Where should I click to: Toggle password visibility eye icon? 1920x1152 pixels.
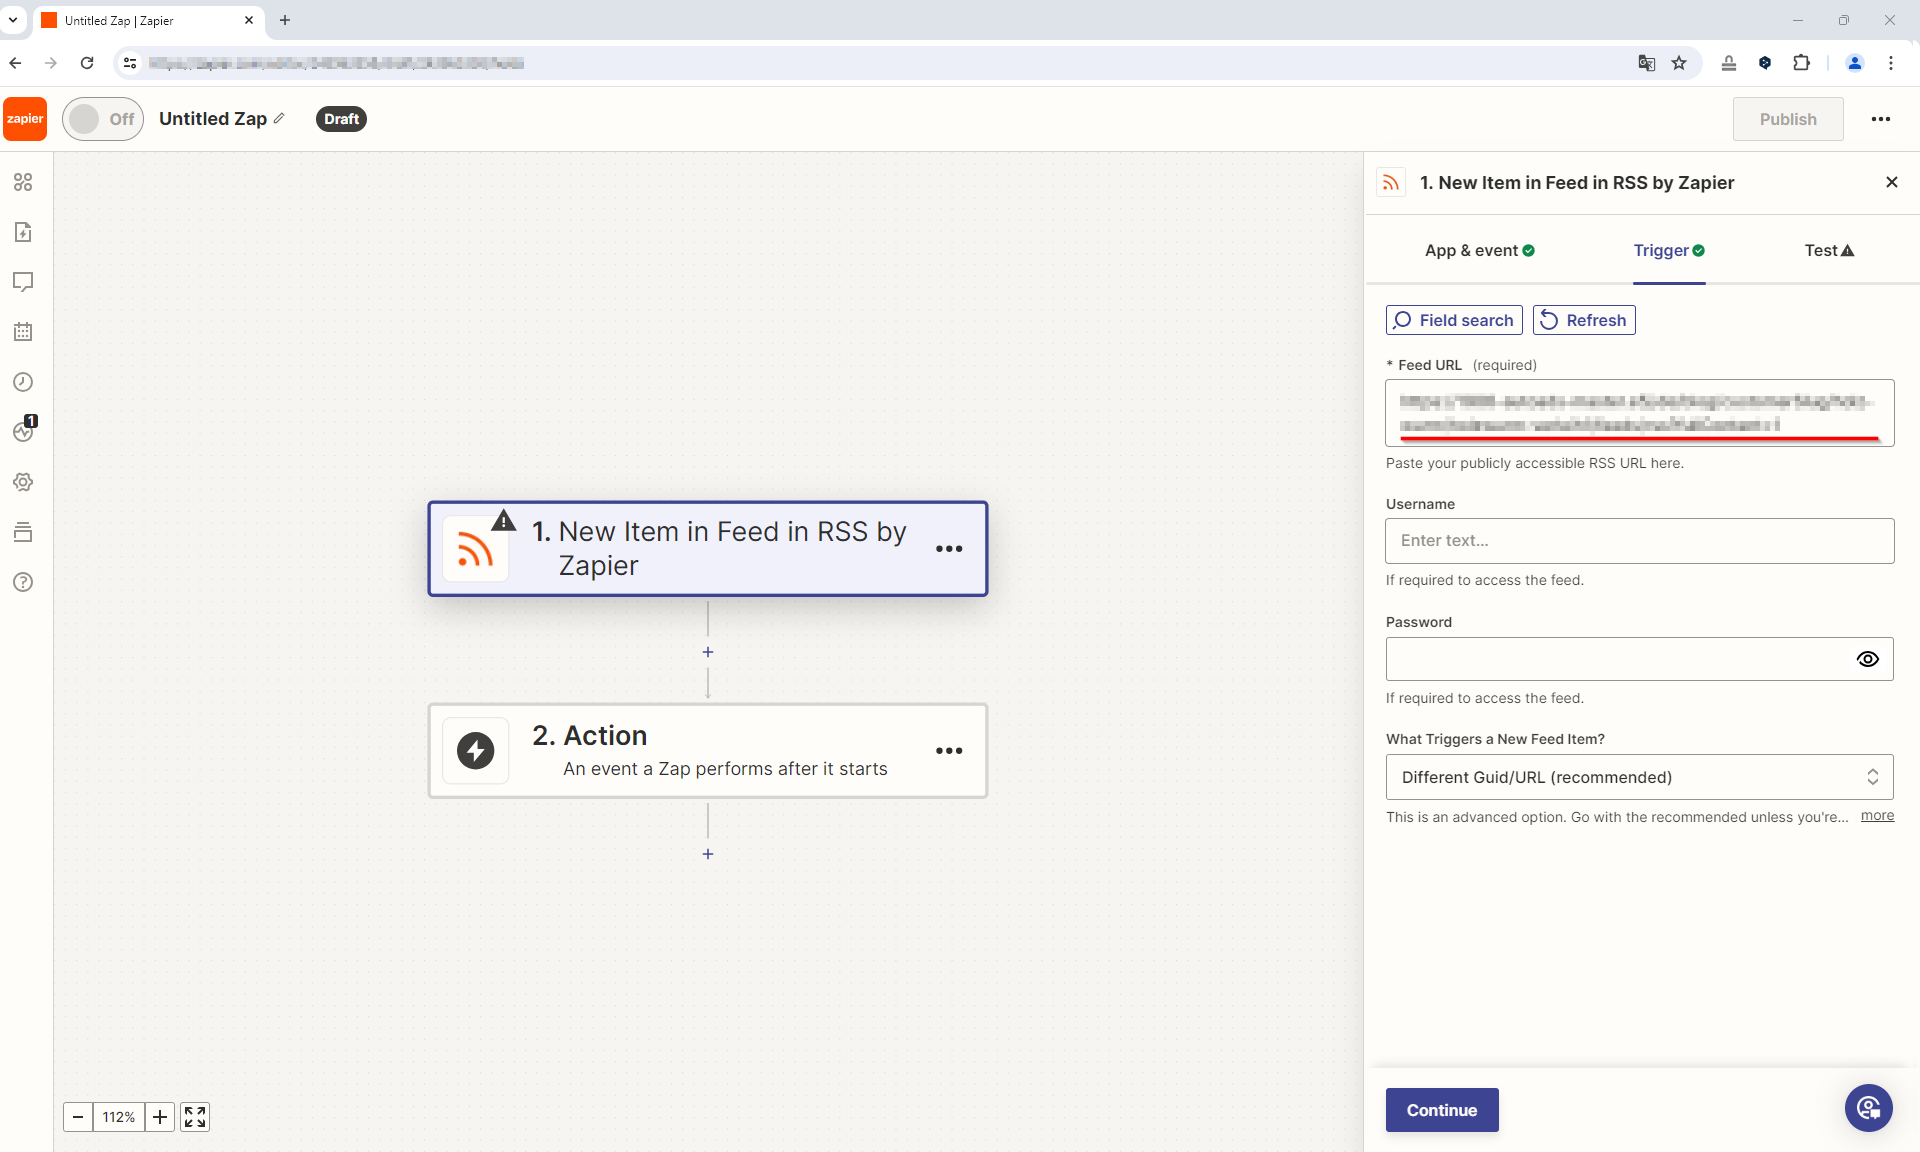[x=1868, y=658]
